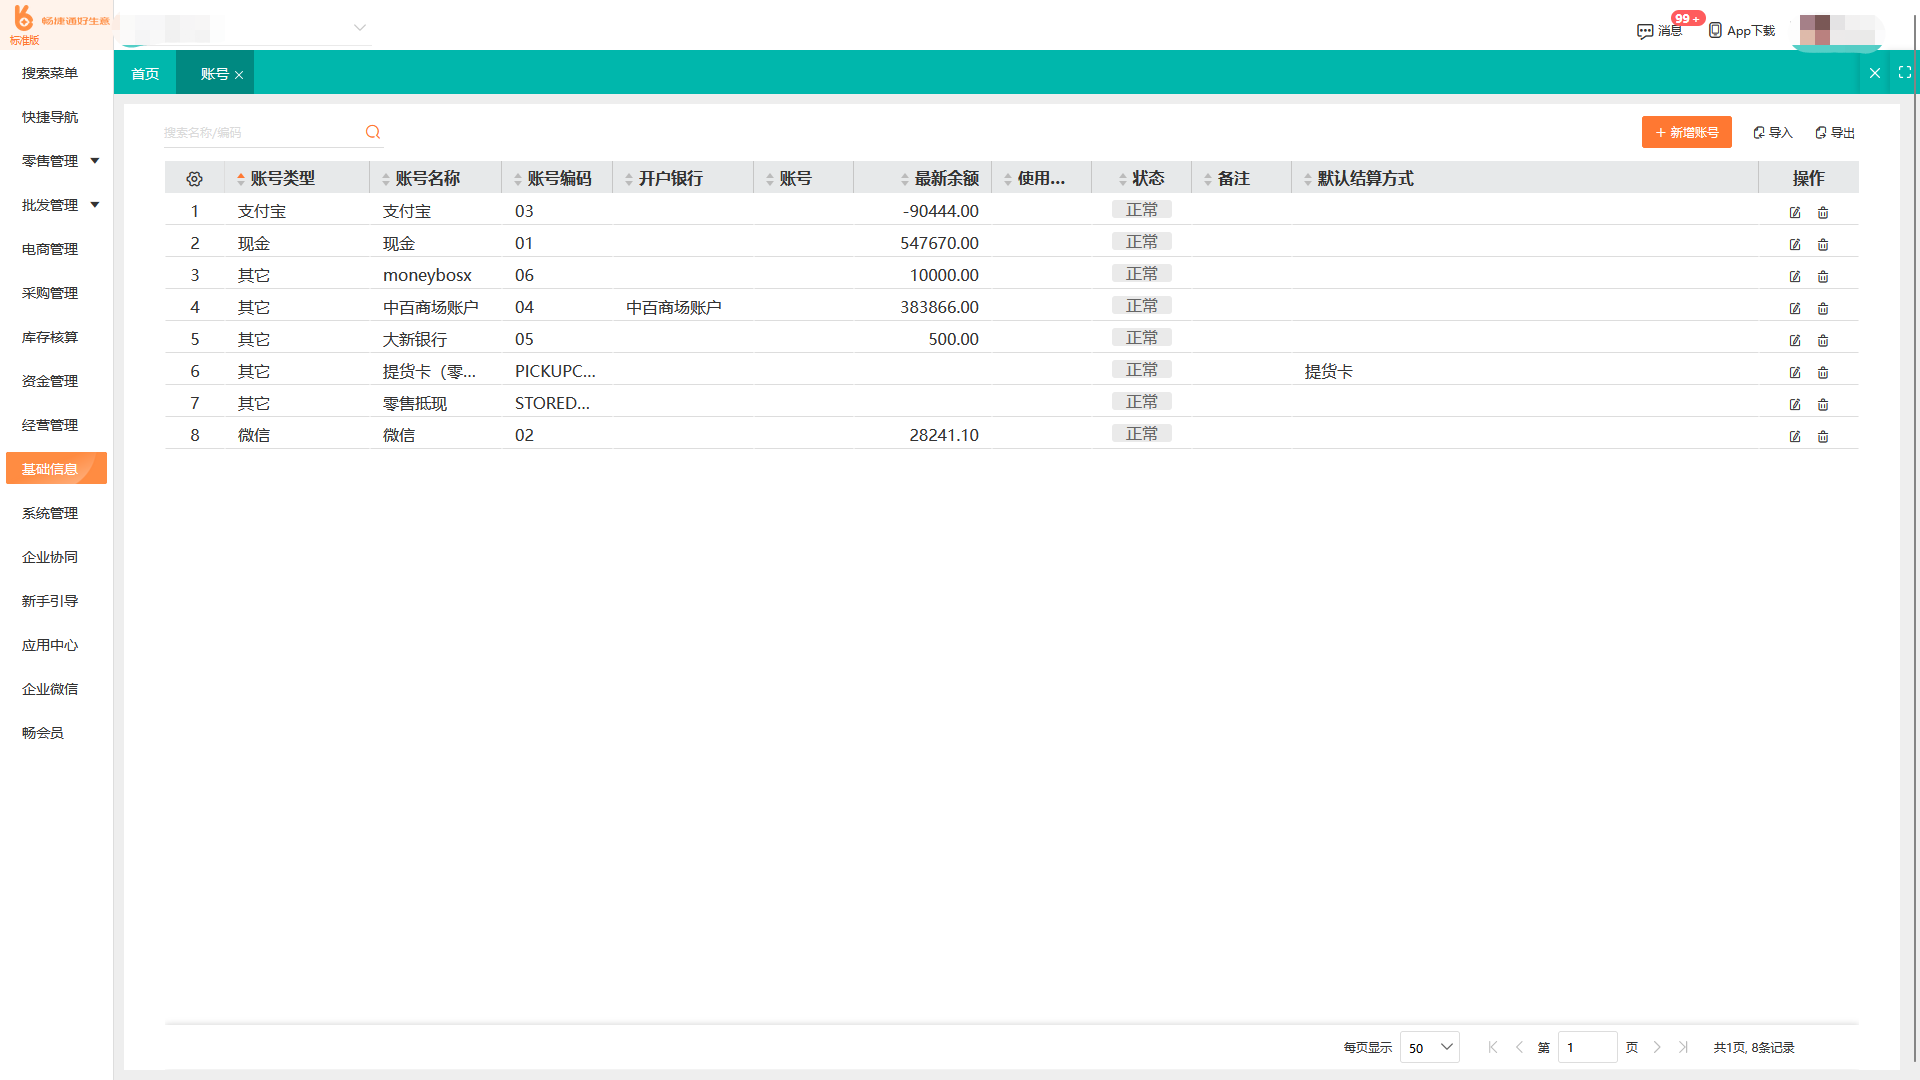Click the delete icon for 现金 account
The image size is (1920, 1080).
click(1824, 243)
